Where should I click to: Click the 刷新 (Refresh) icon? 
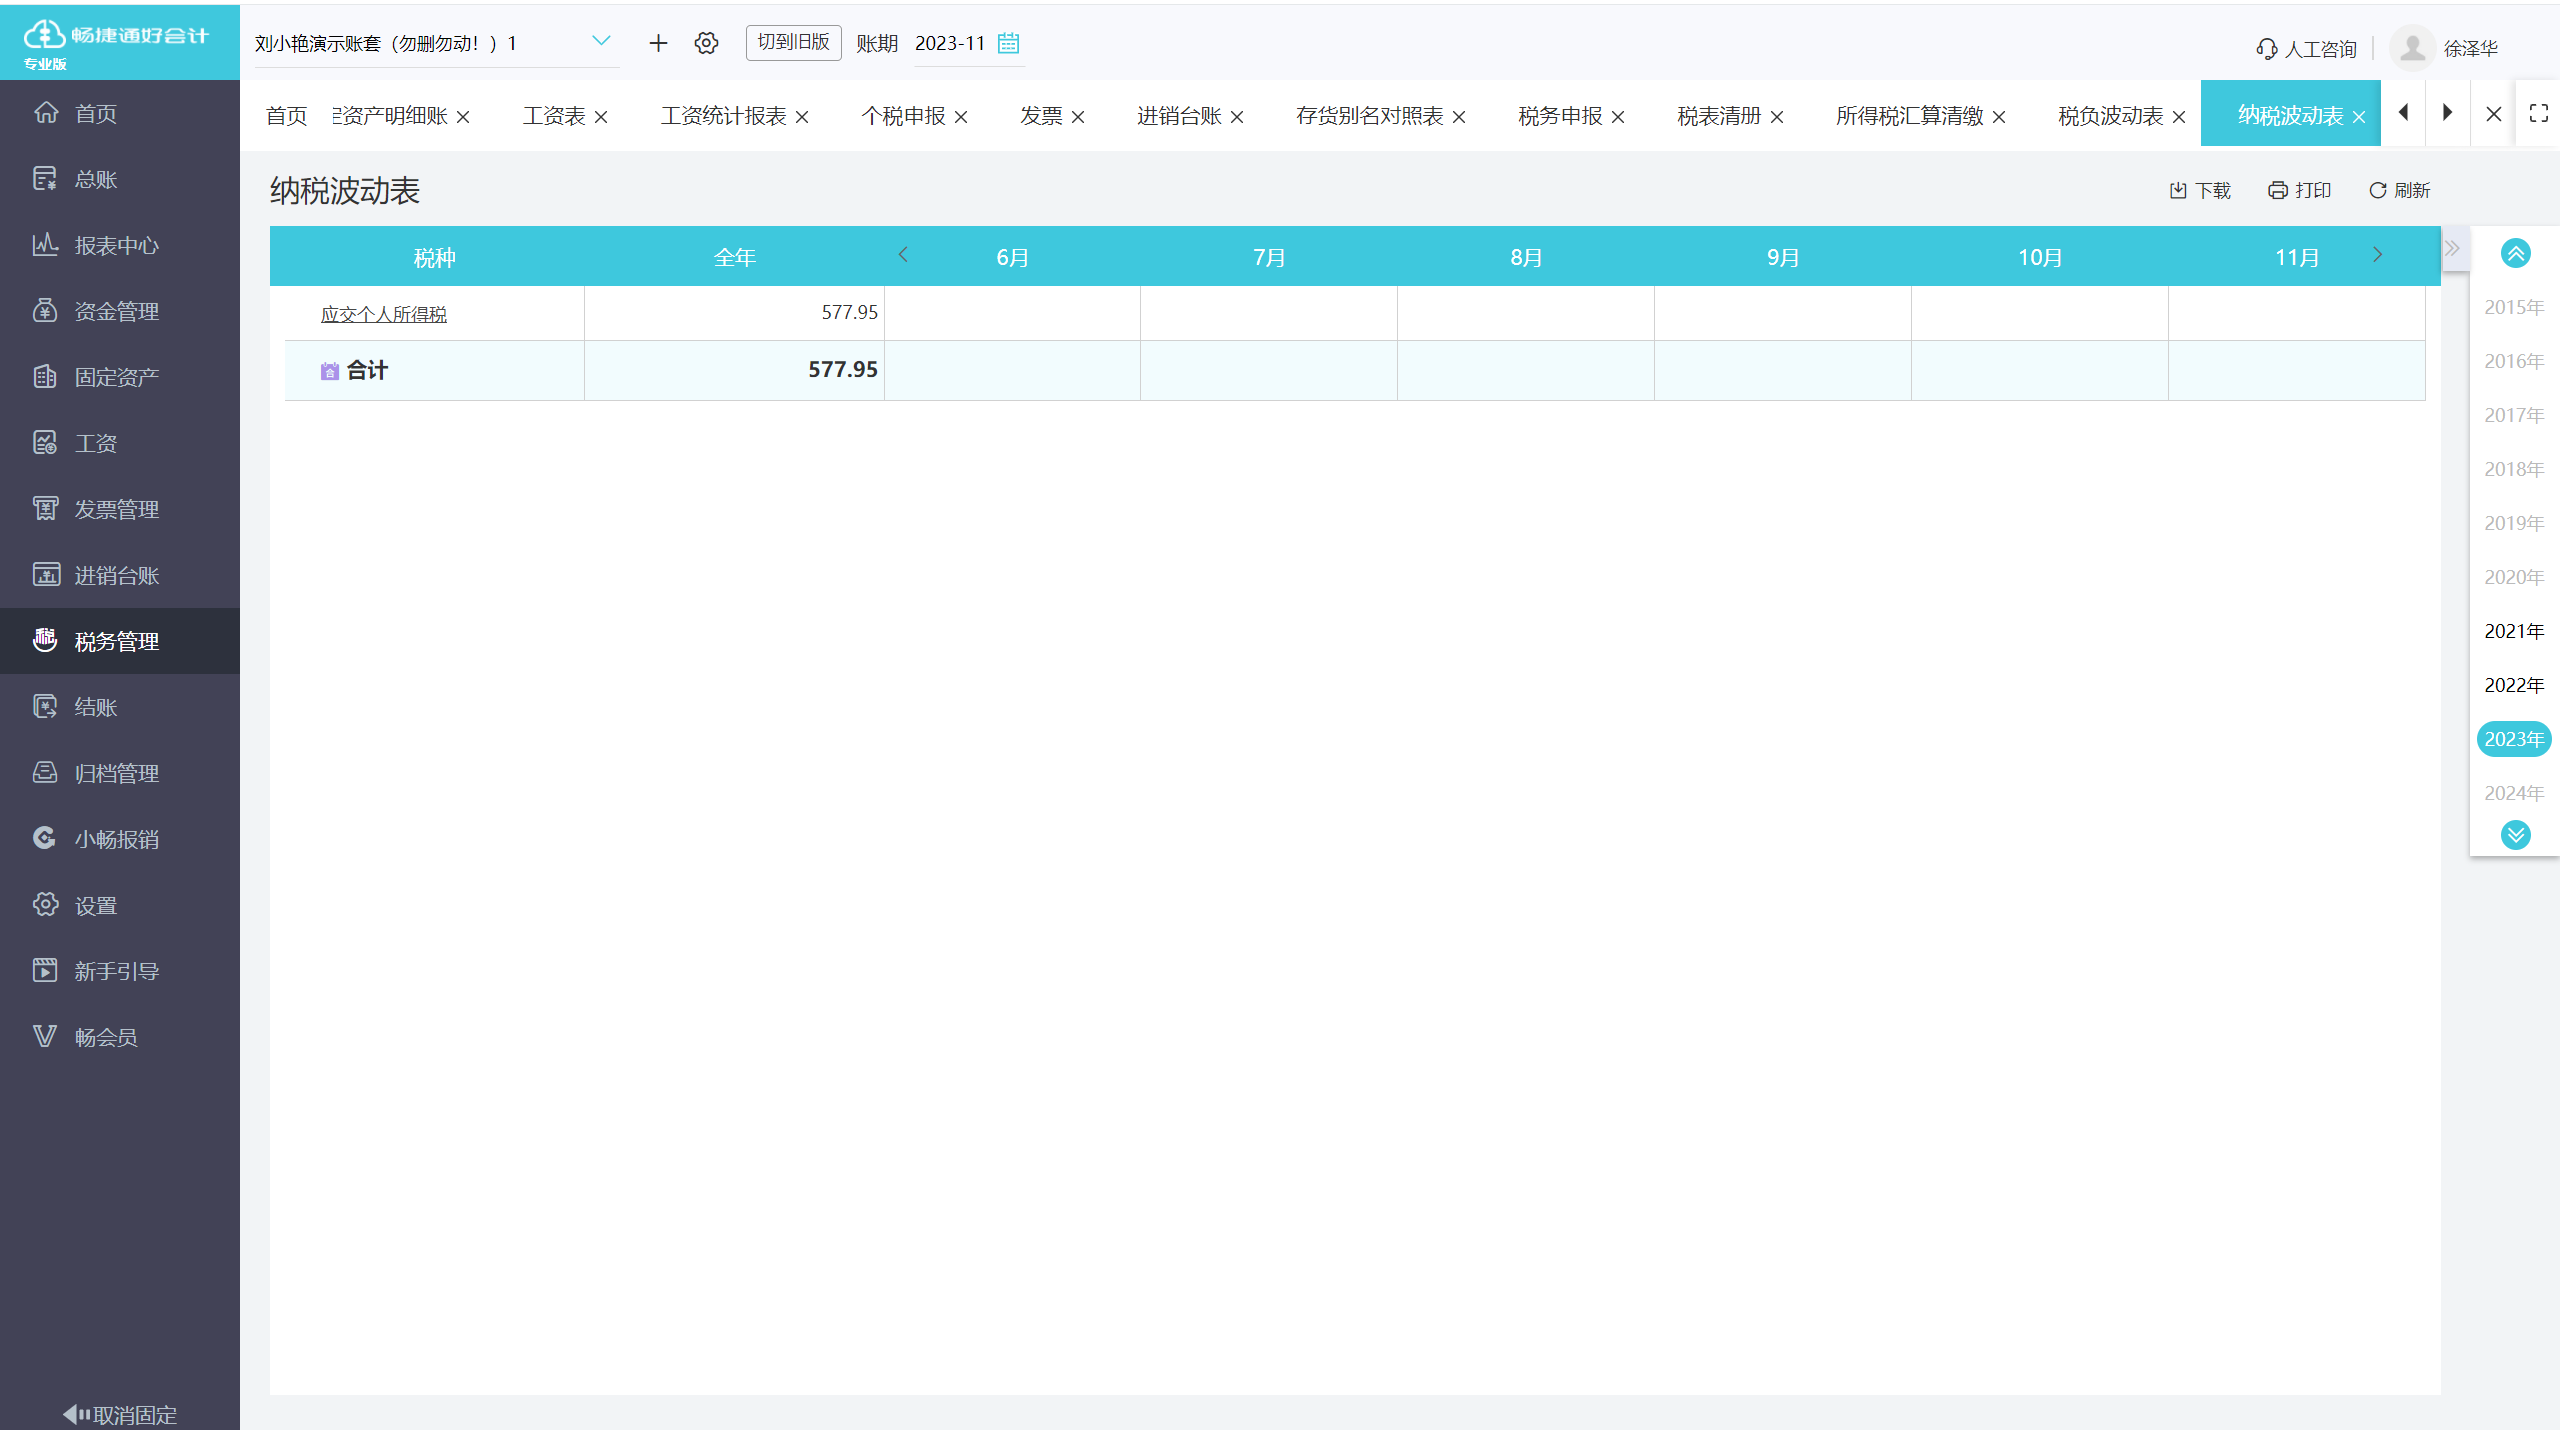2375,190
